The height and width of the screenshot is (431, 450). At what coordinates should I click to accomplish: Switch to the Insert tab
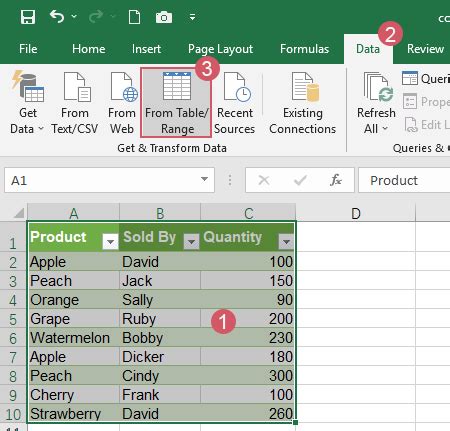coord(146,49)
